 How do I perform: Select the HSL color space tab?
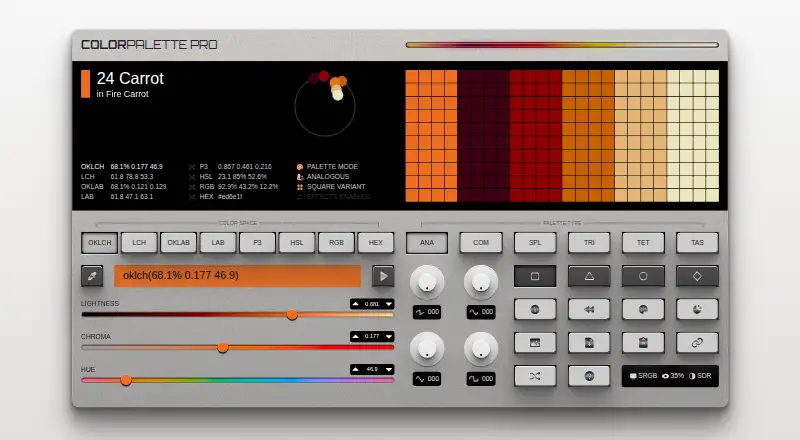[x=297, y=243]
